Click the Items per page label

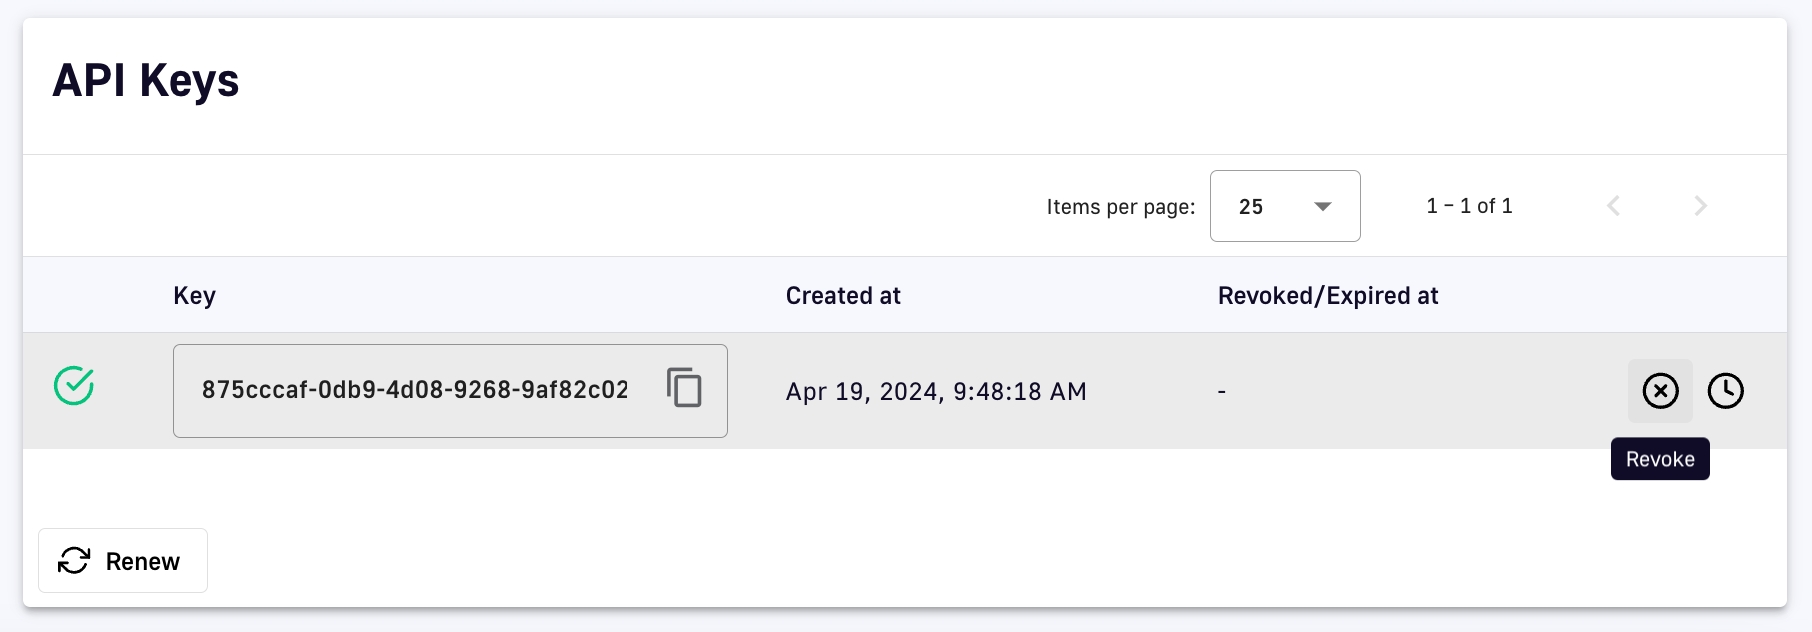pos(1120,207)
